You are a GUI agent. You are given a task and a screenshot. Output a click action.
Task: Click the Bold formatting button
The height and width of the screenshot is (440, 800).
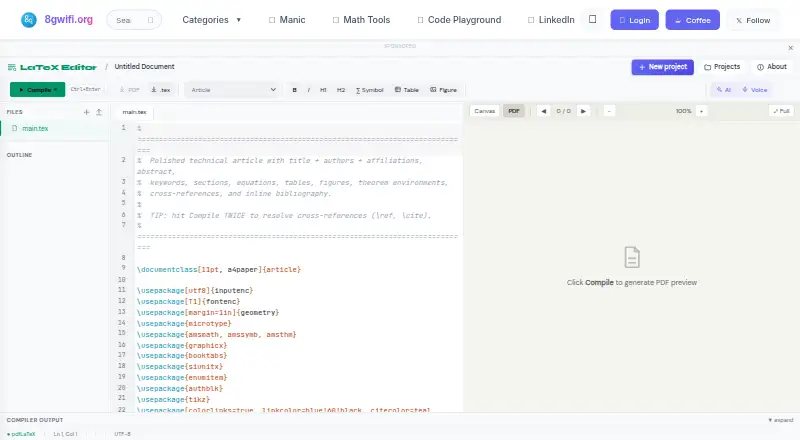click(x=294, y=90)
